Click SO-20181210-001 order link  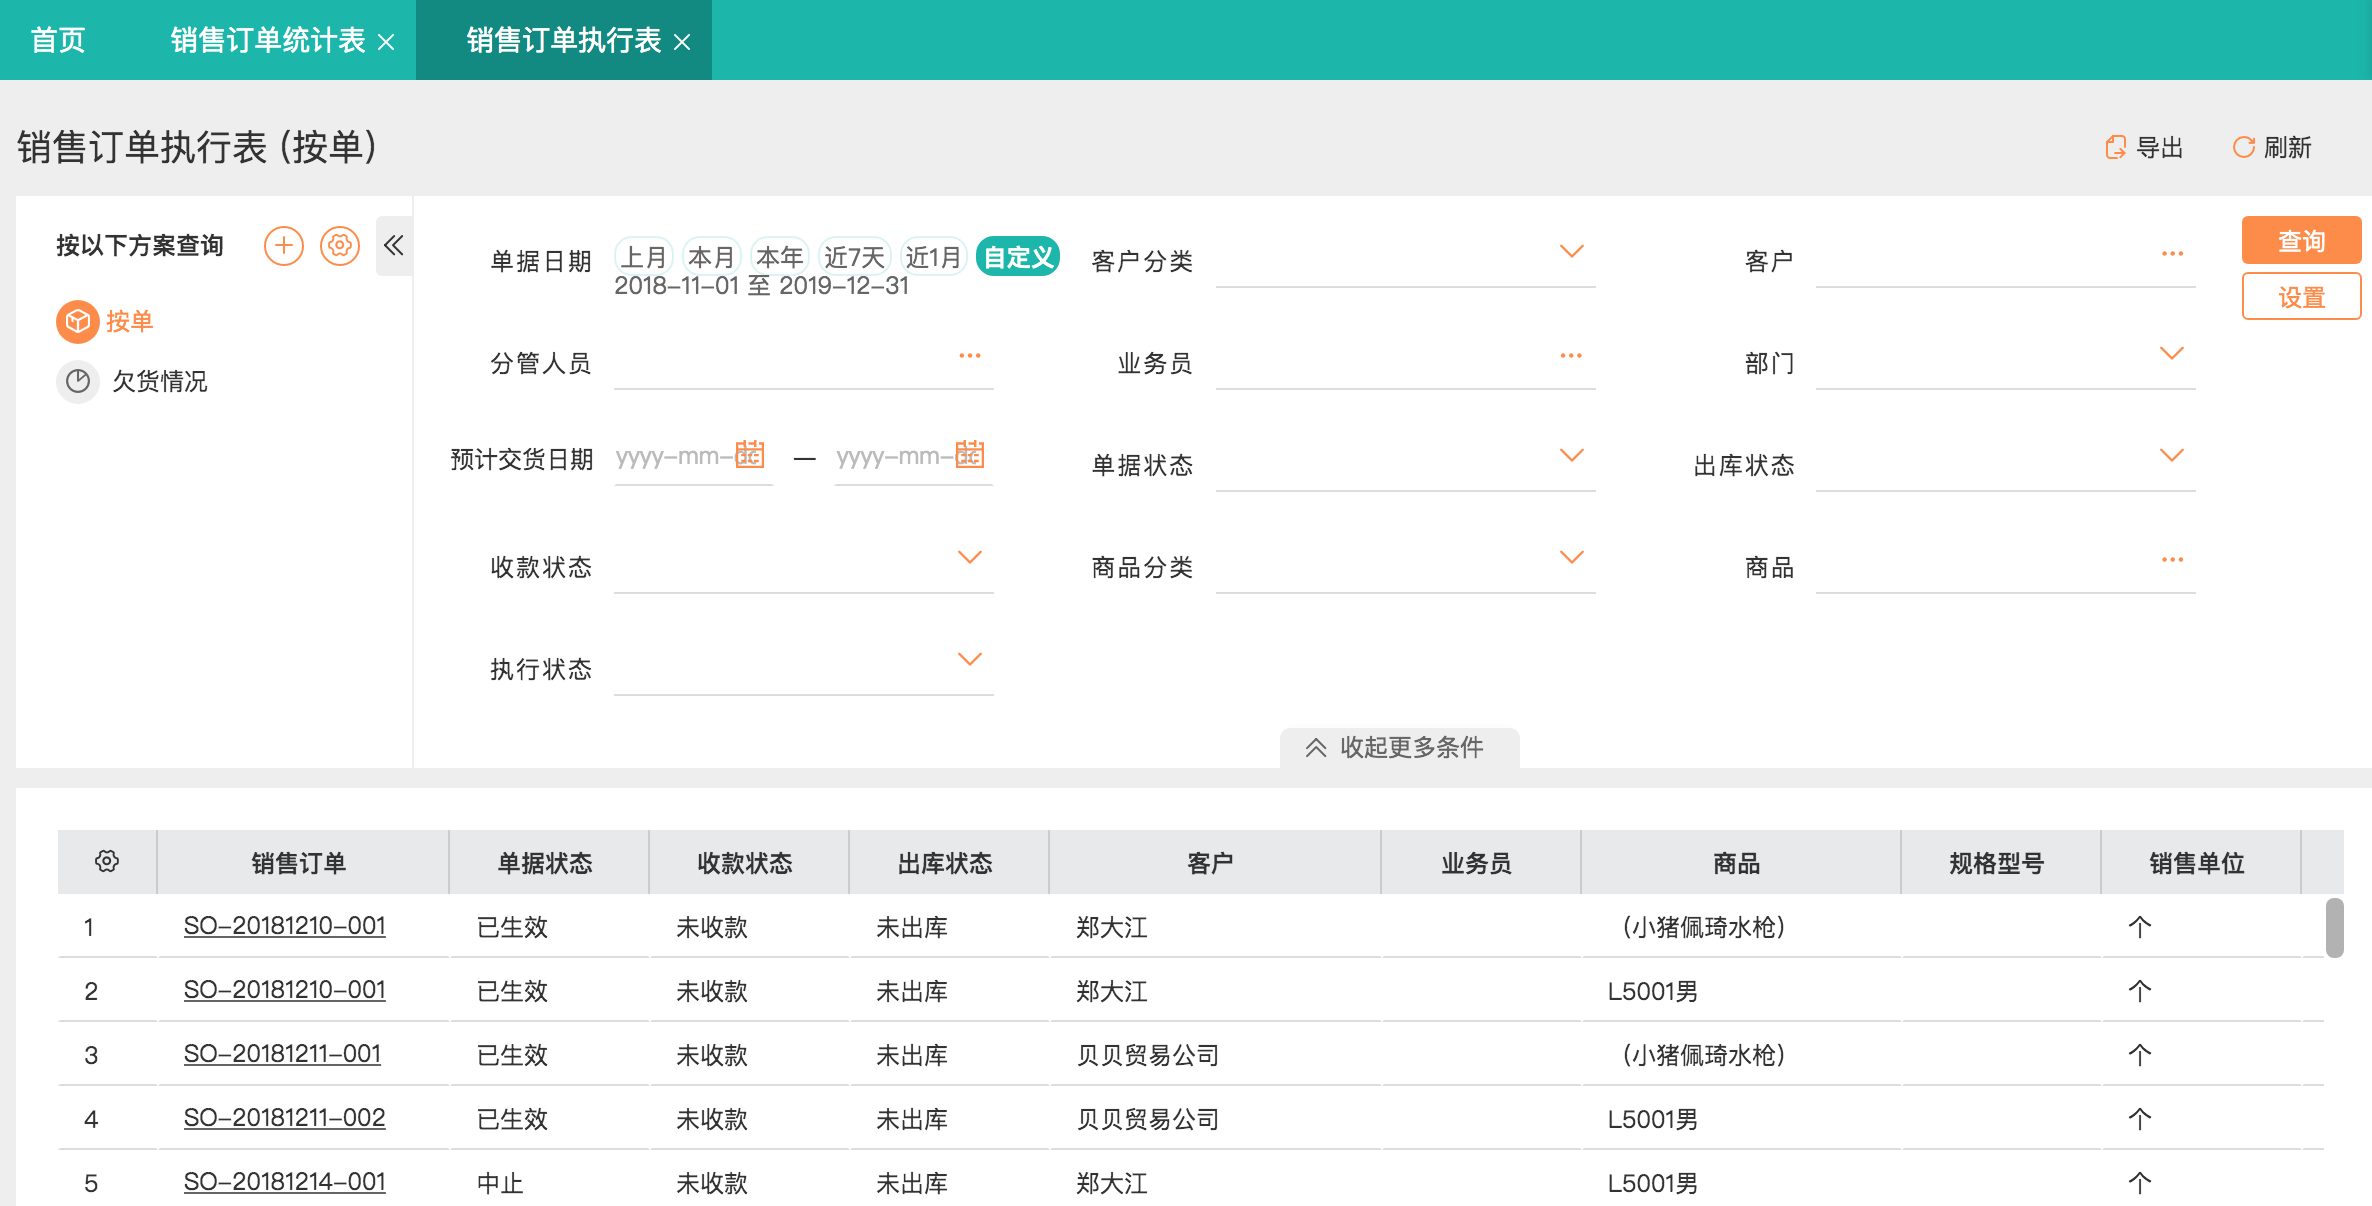[282, 924]
